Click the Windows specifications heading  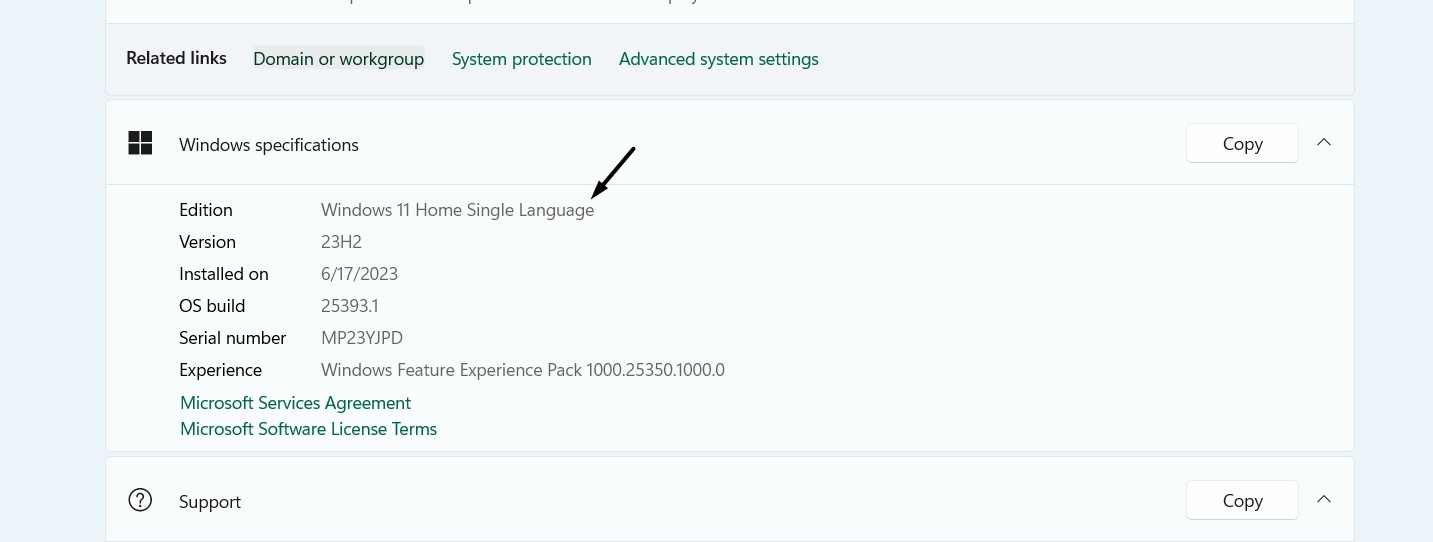pyautogui.click(x=268, y=145)
